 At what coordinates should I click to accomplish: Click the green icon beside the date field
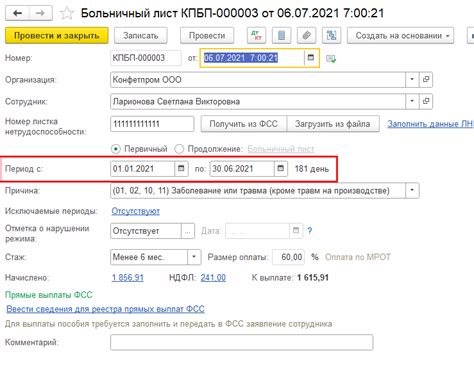click(331, 59)
